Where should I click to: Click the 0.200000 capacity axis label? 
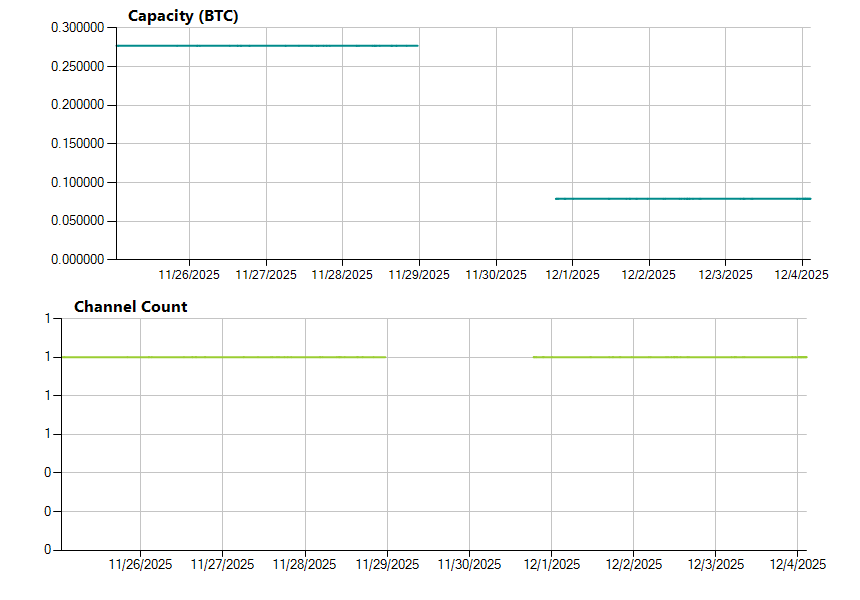tap(78, 105)
